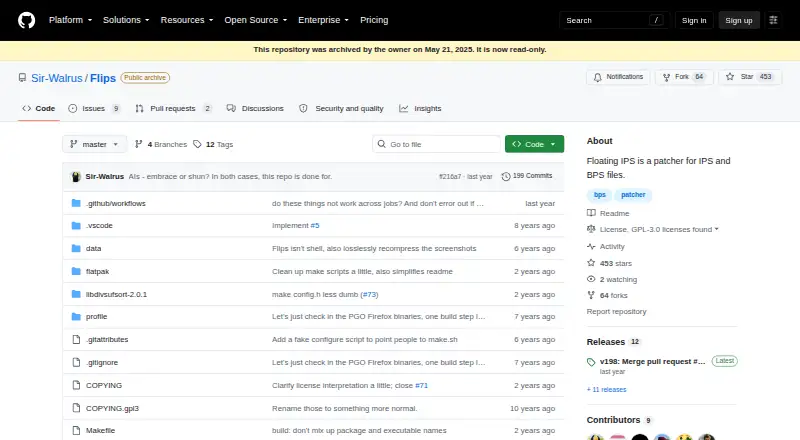This screenshot has width=800, height=440.
Task: Click the .github/workflows folder icon
Action: 76,203
